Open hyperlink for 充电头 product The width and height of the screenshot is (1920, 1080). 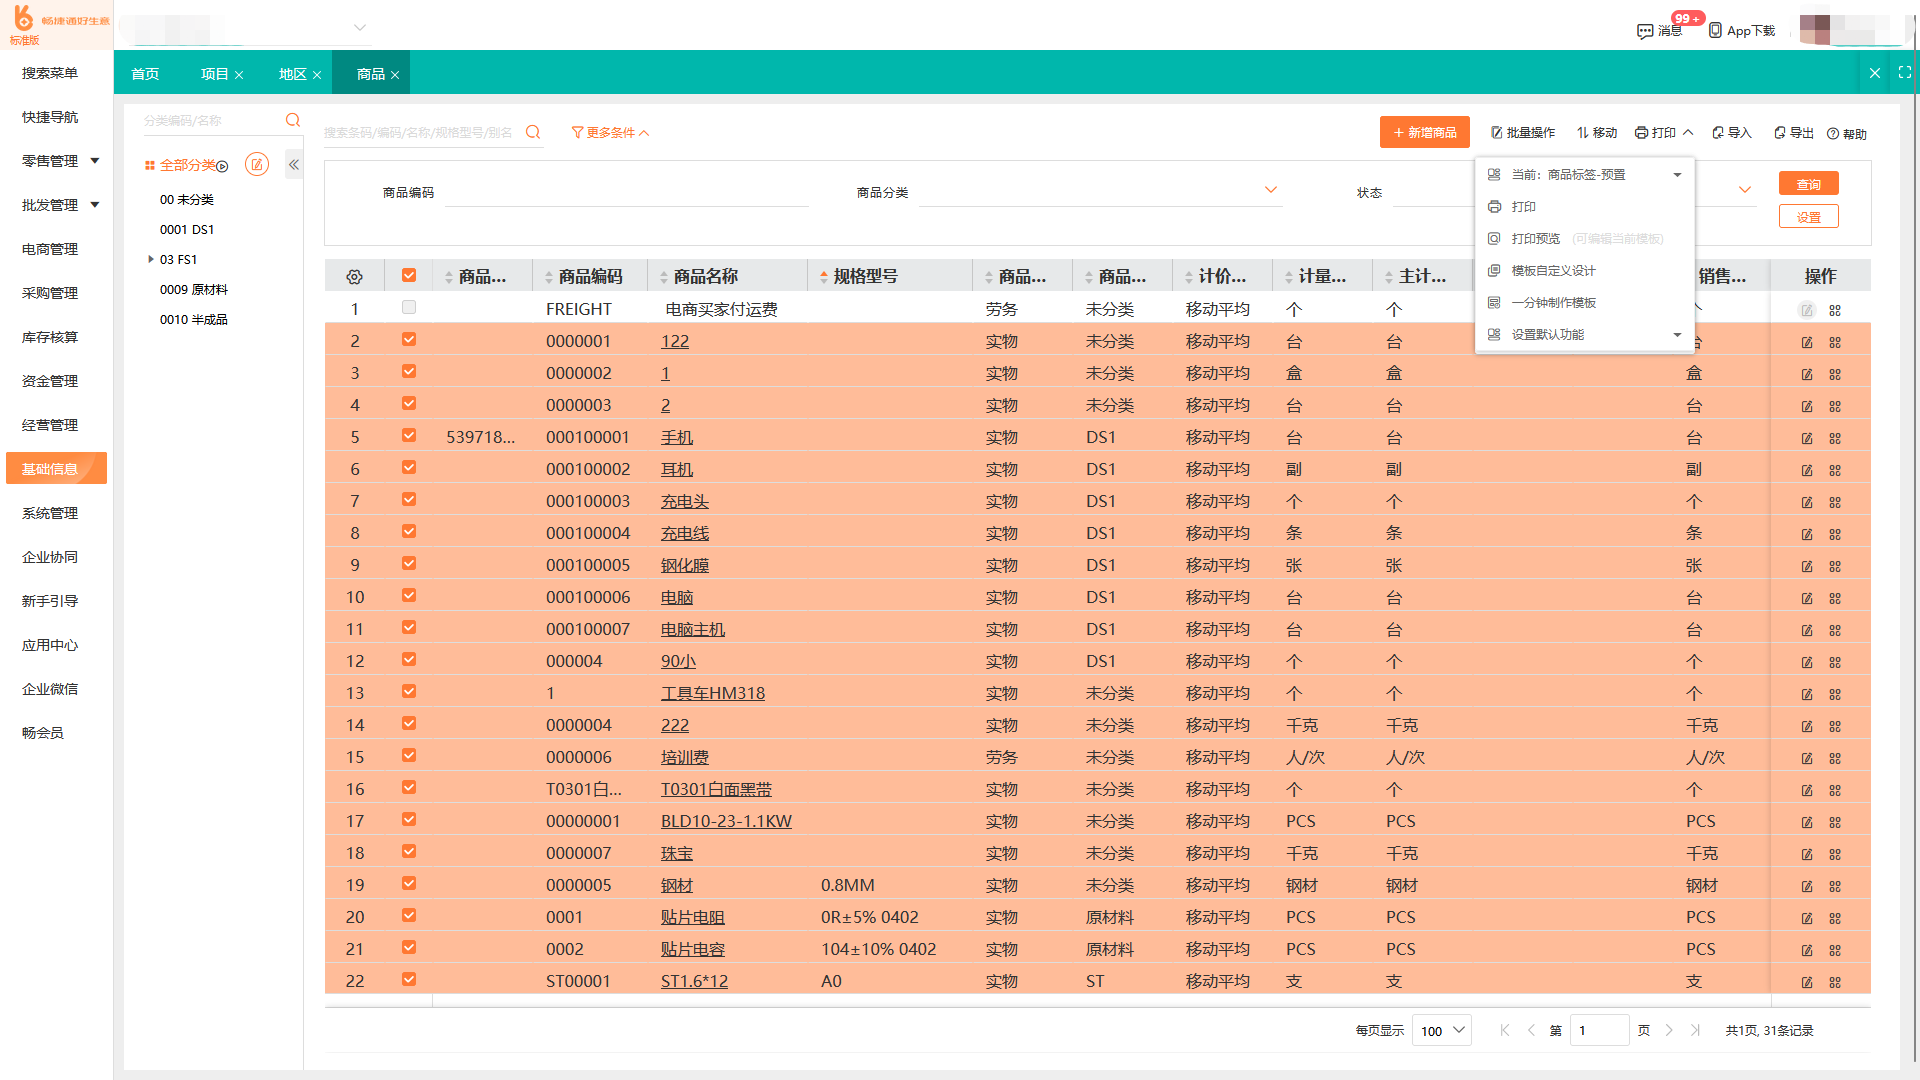point(683,500)
